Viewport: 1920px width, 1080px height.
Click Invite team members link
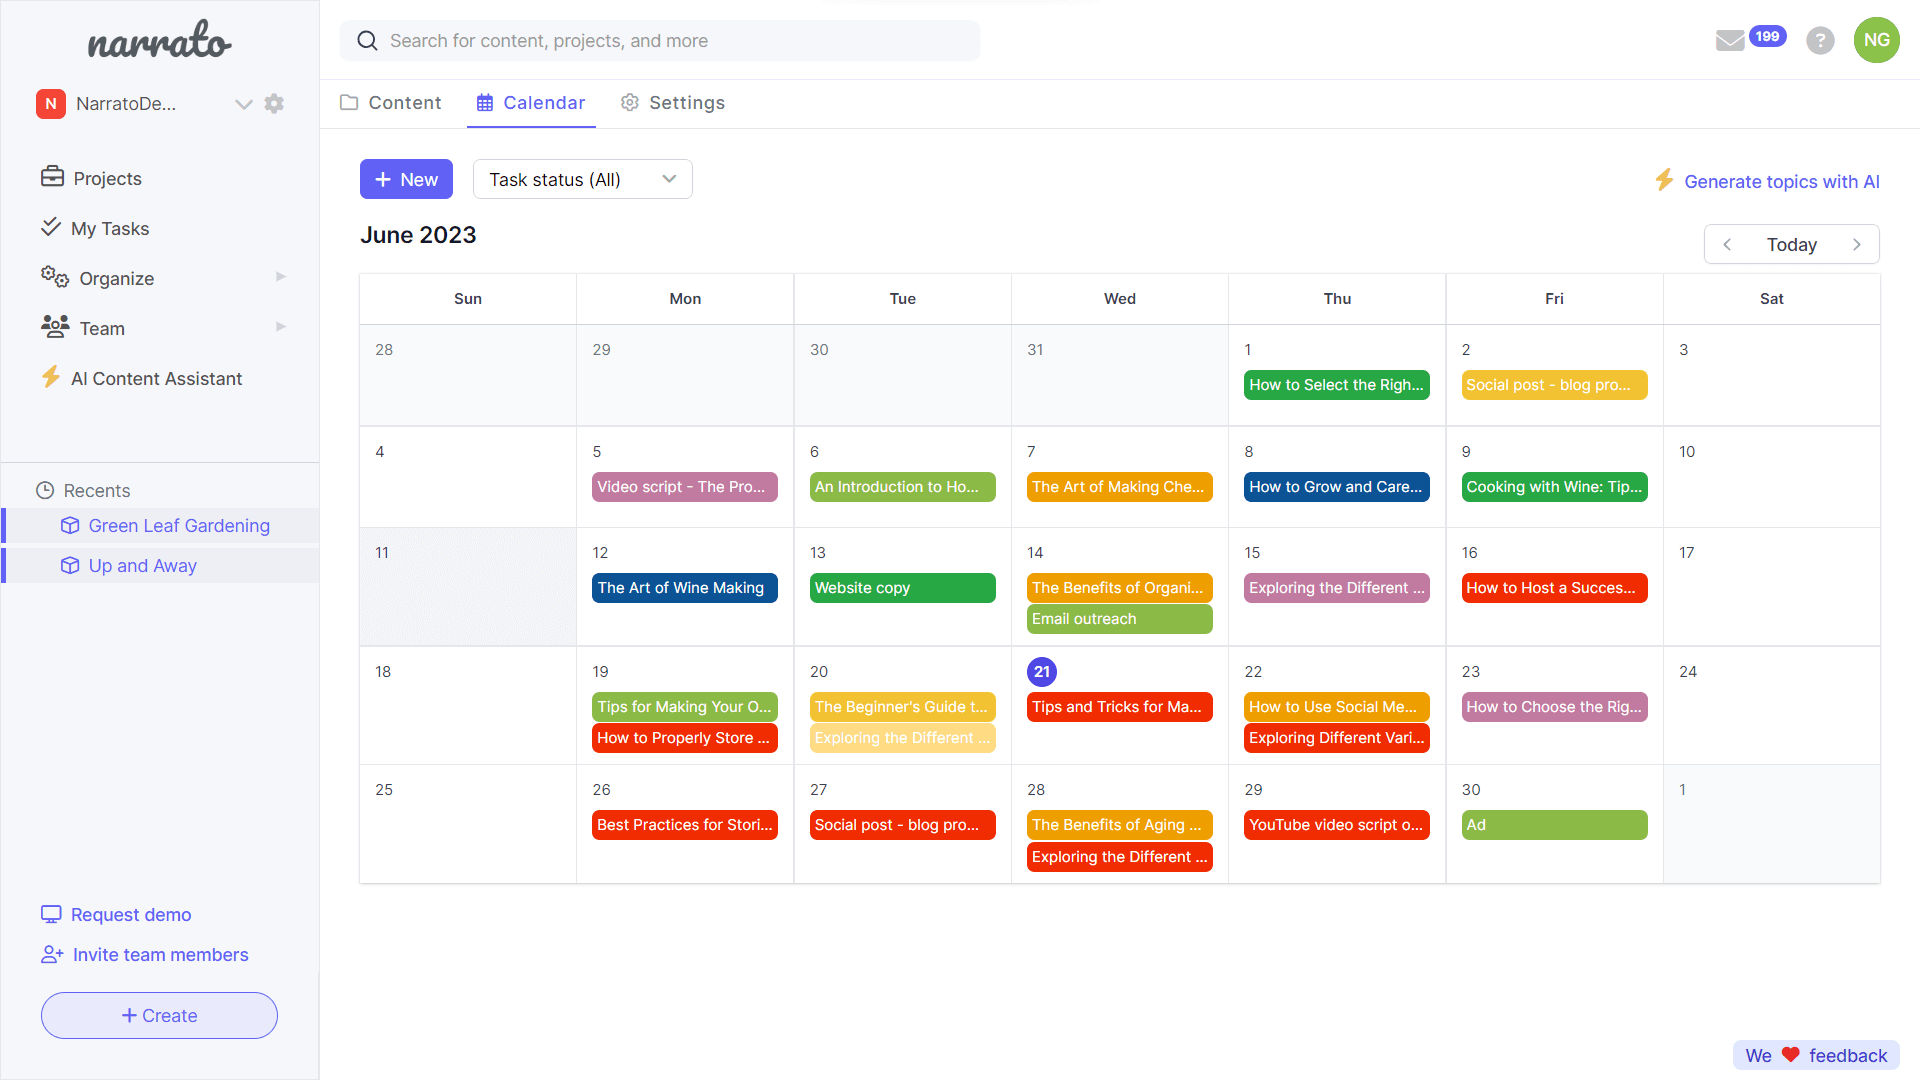click(x=160, y=953)
